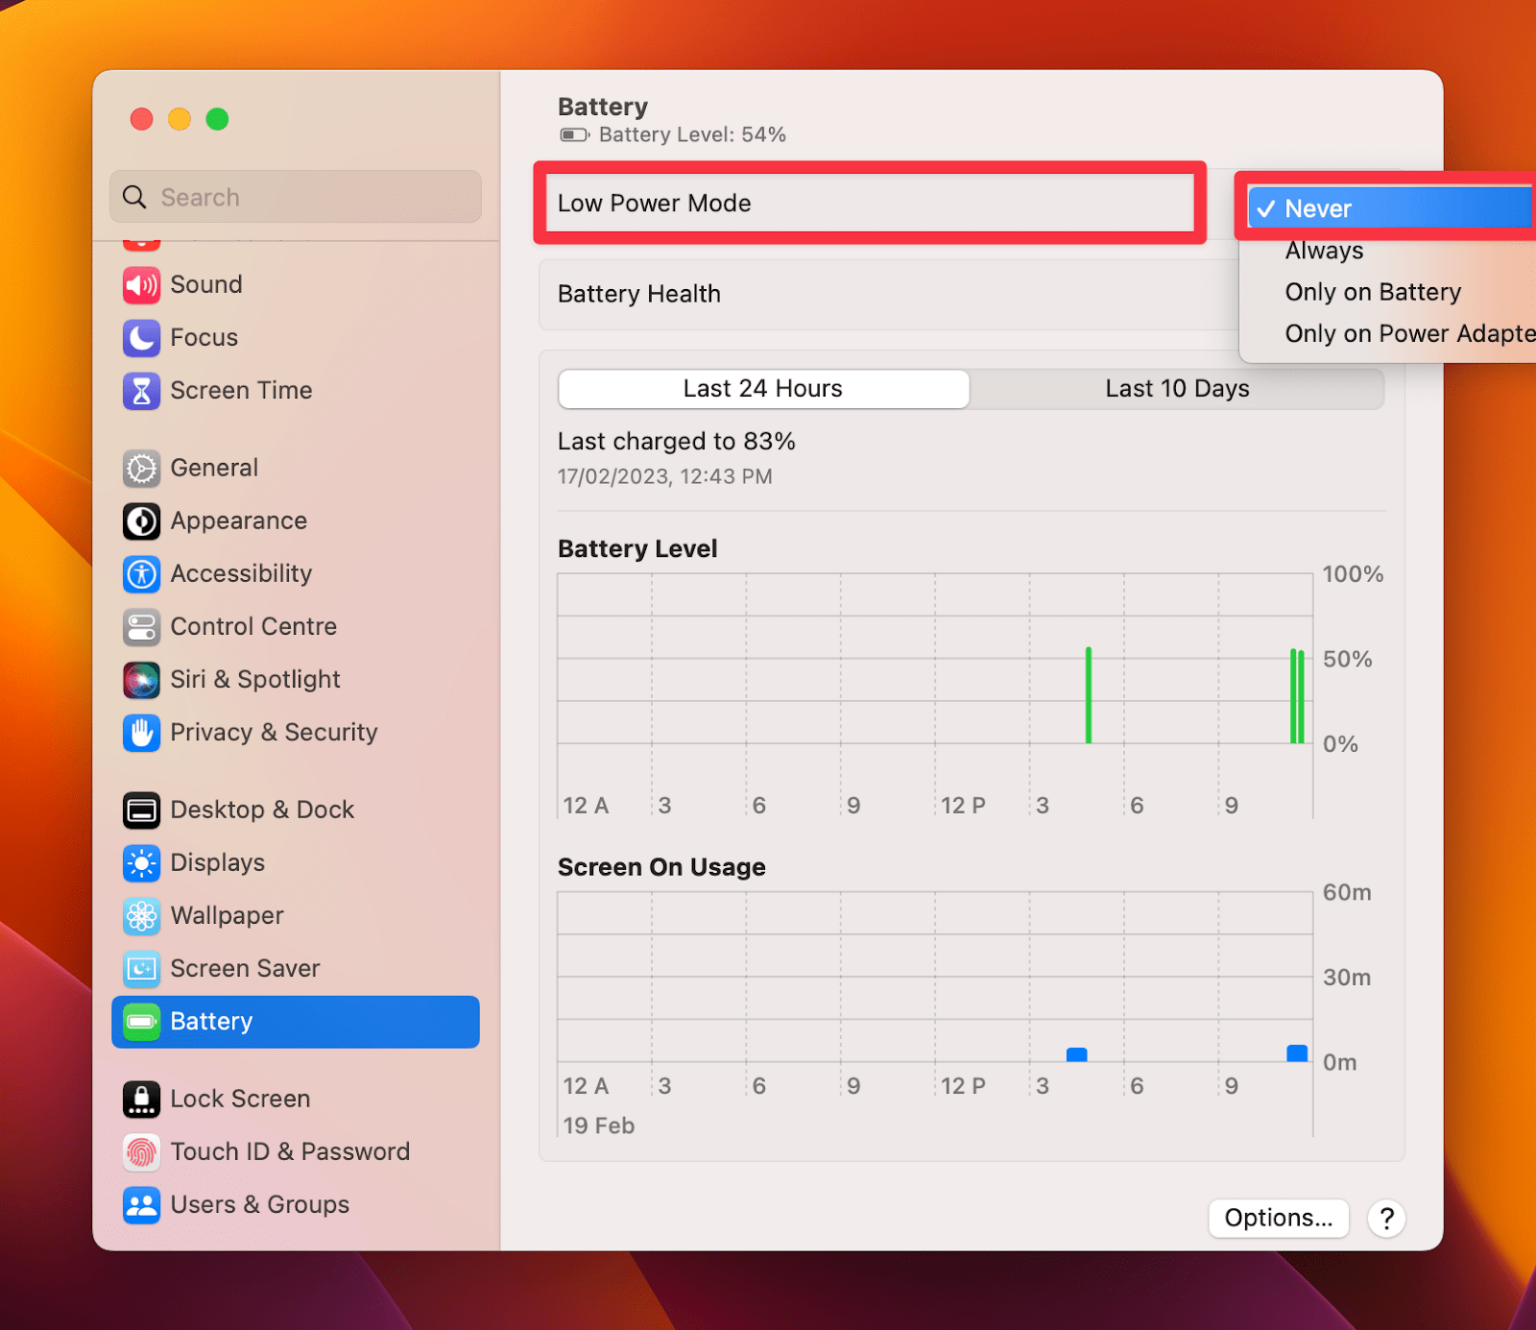
Task: Click the Options button
Action: click(x=1278, y=1218)
